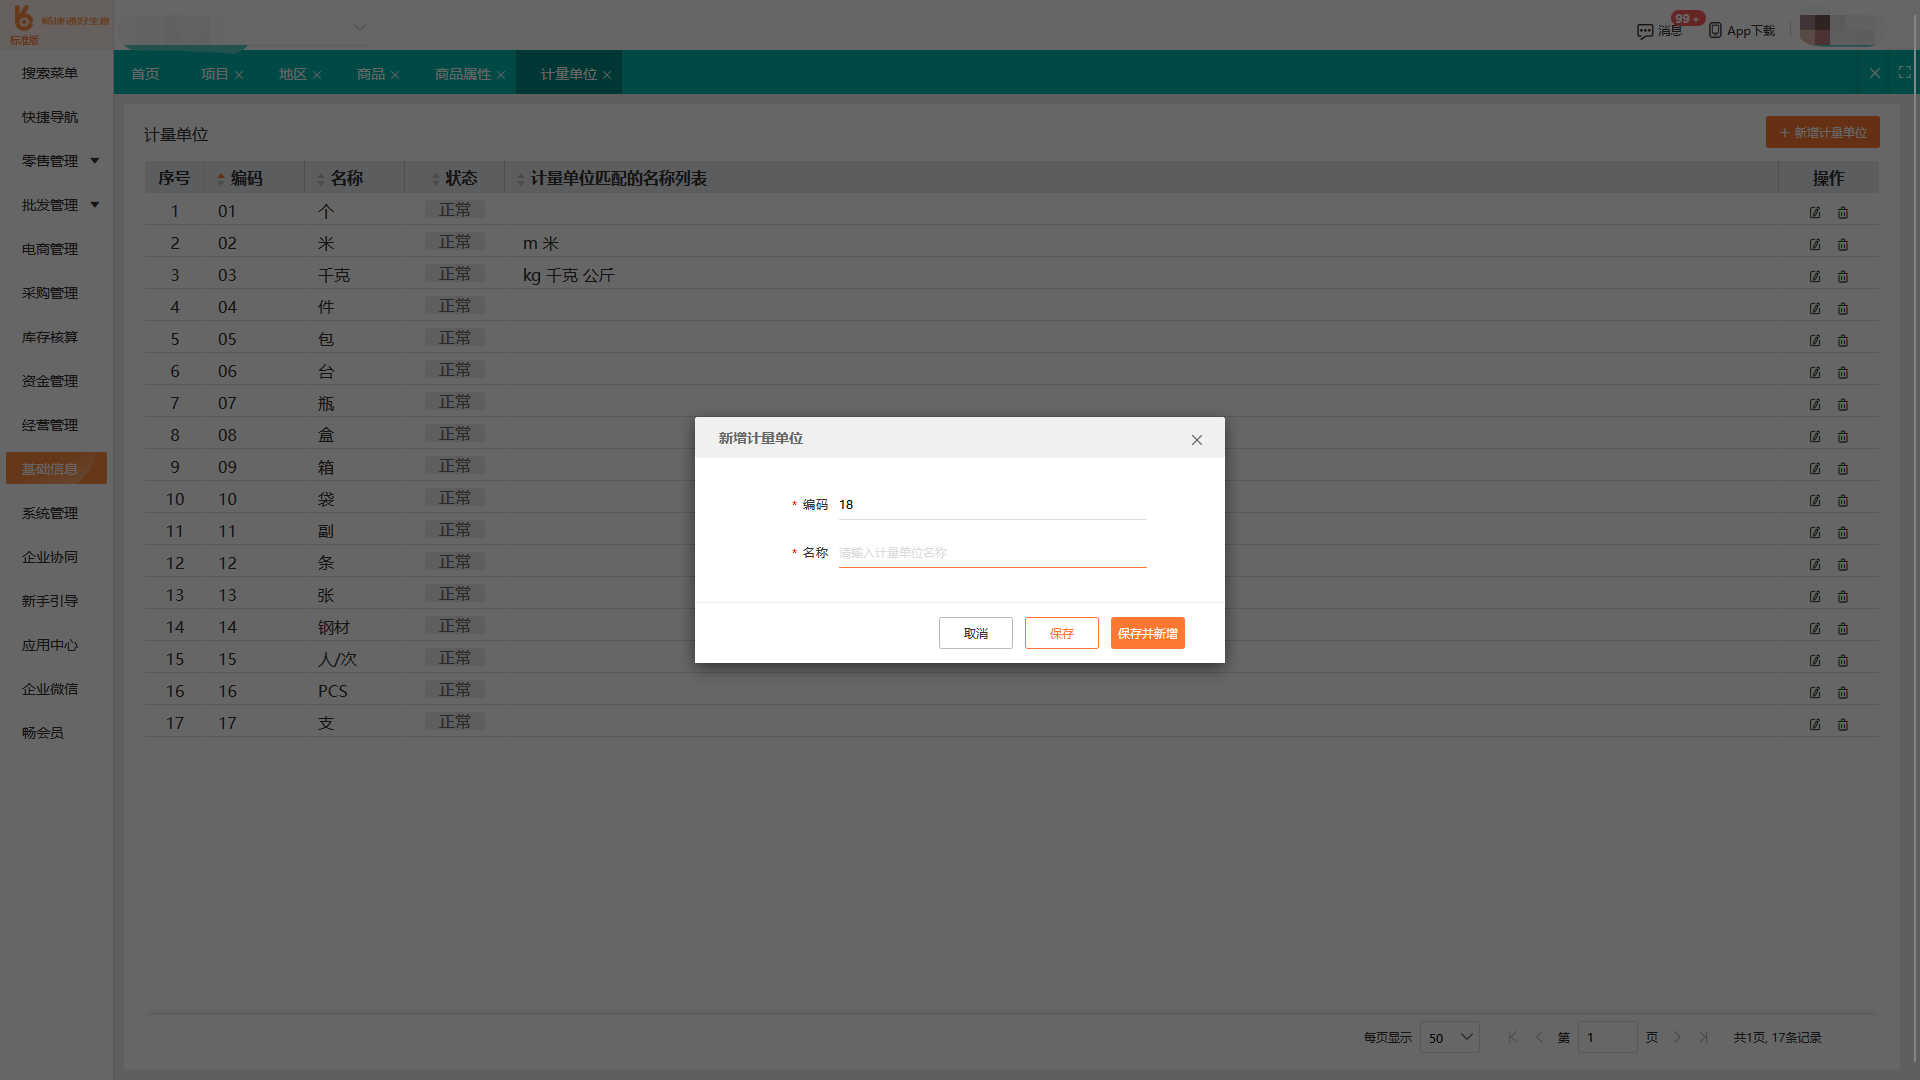Click 取消 button in dialog
Viewport: 1920px width, 1080px height.
pos(976,633)
